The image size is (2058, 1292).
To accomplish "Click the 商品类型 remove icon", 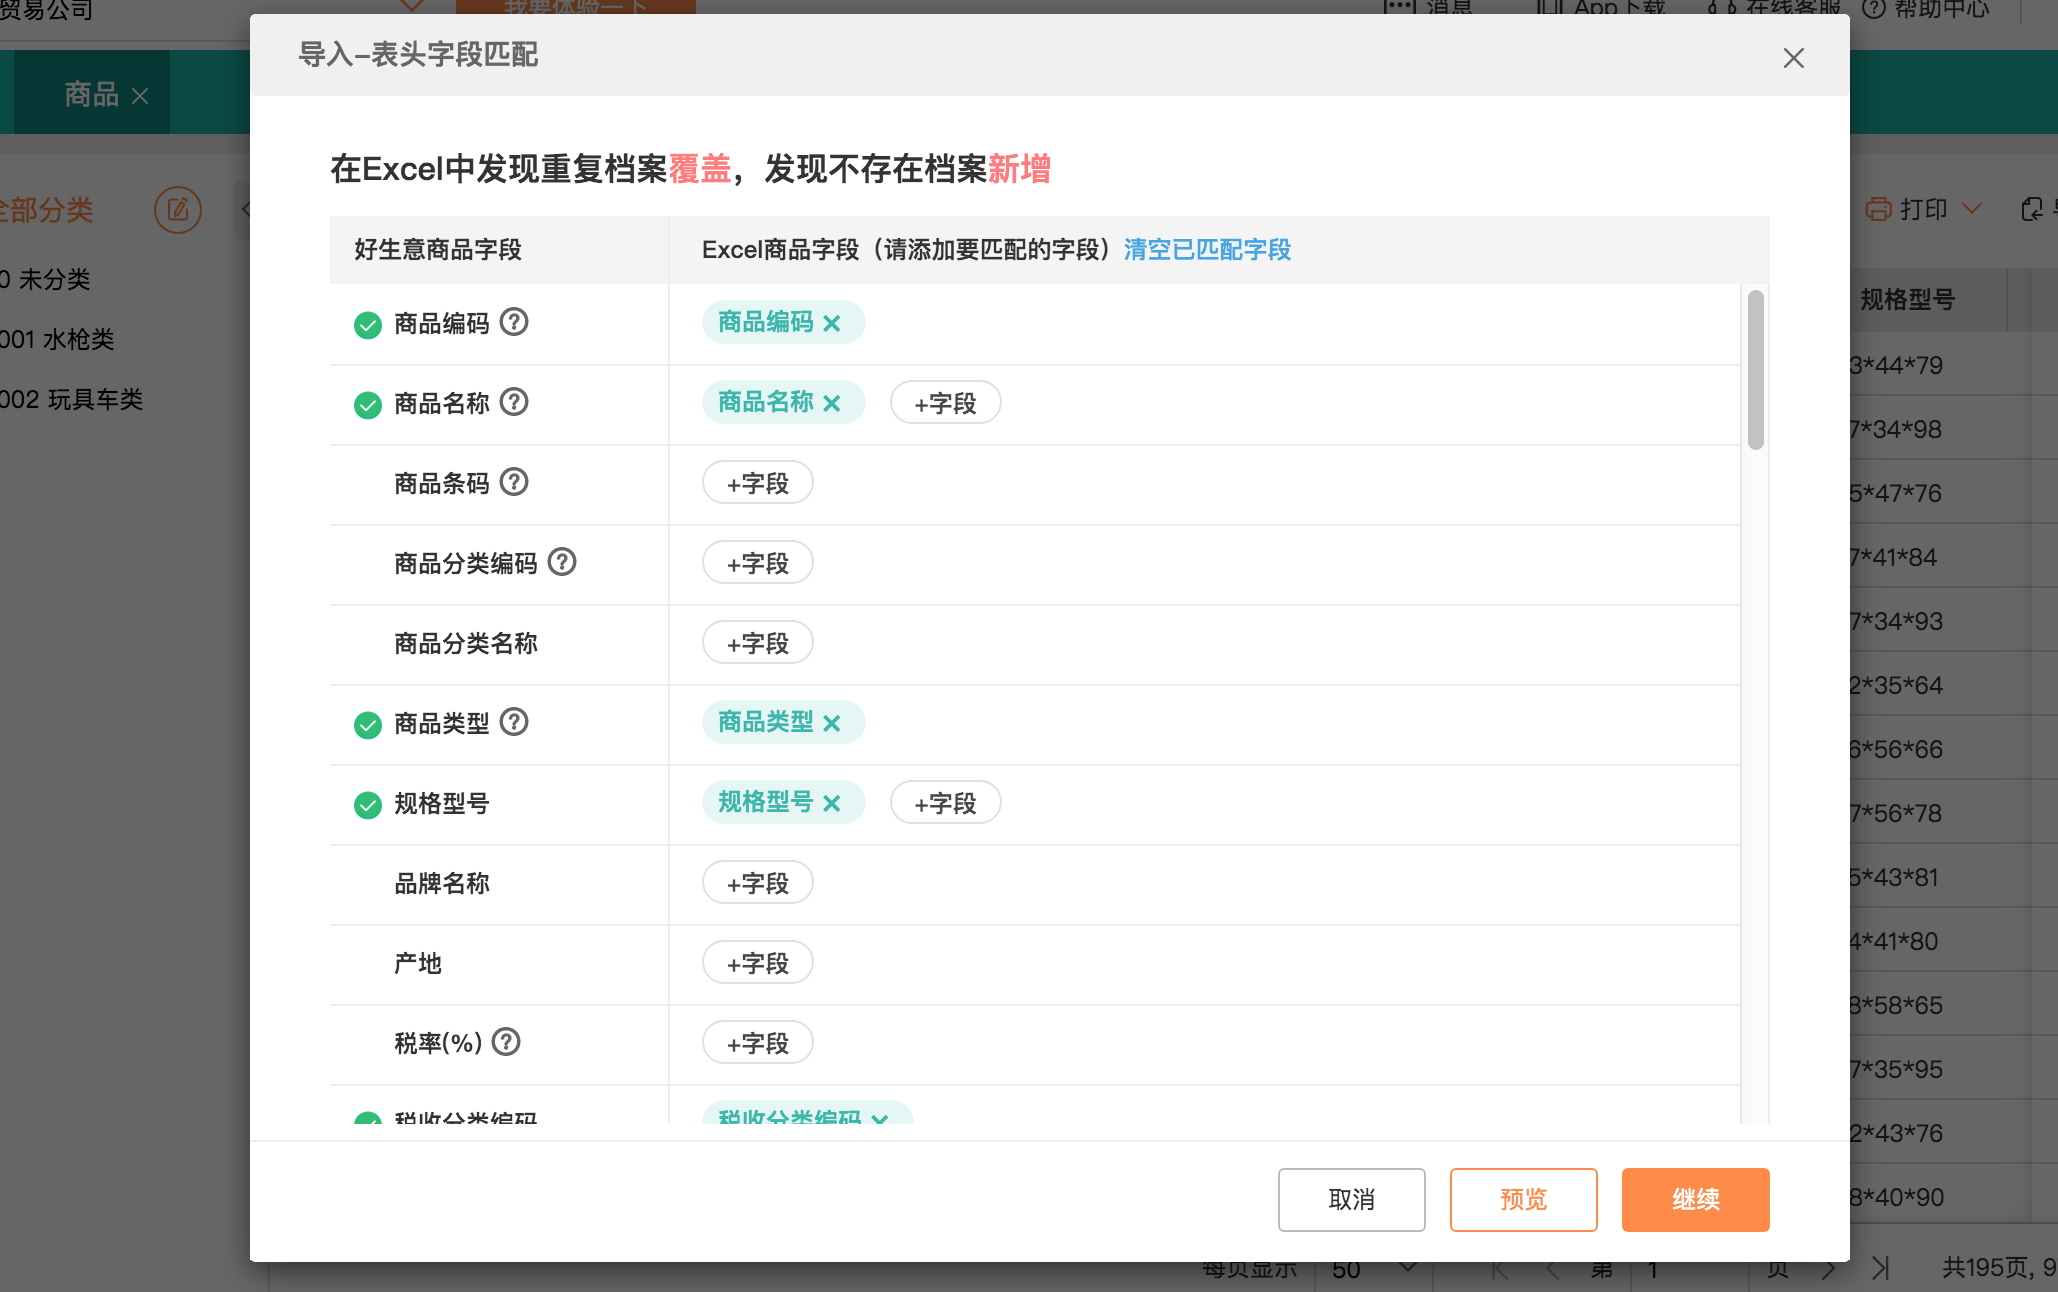I will [832, 723].
